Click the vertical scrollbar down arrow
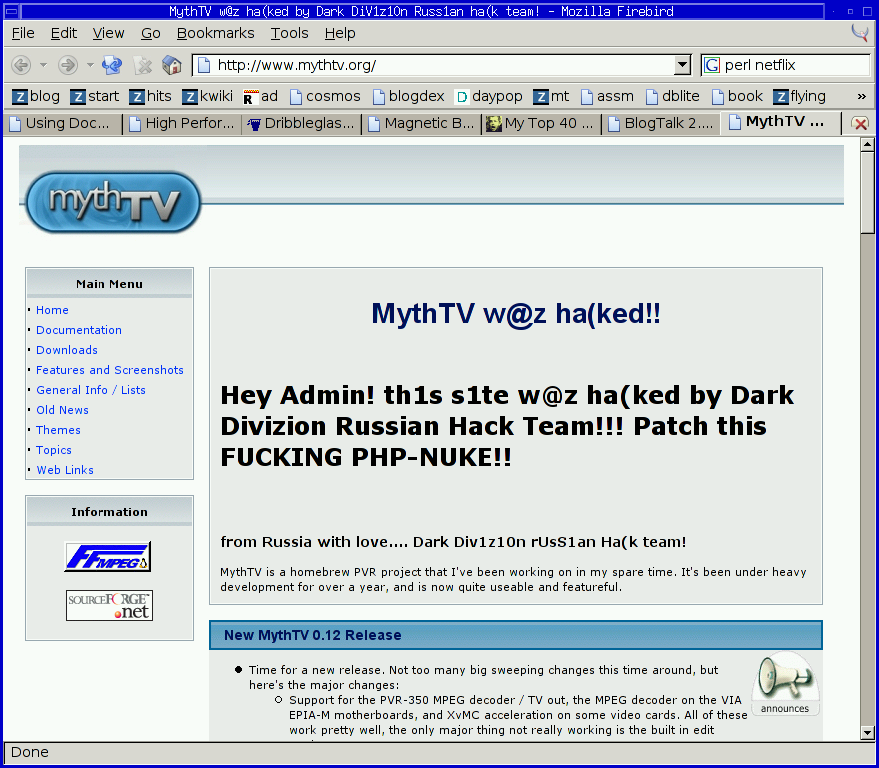The image size is (879, 768). coord(867,733)
